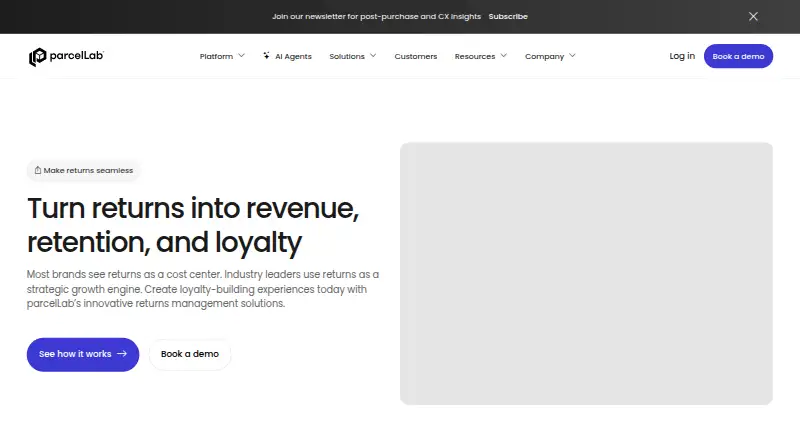Image resolution: width=800 pixels, height=440 pixels.
Task: Expand the Solutions dropdown chevron
Action: coord(373,56)
